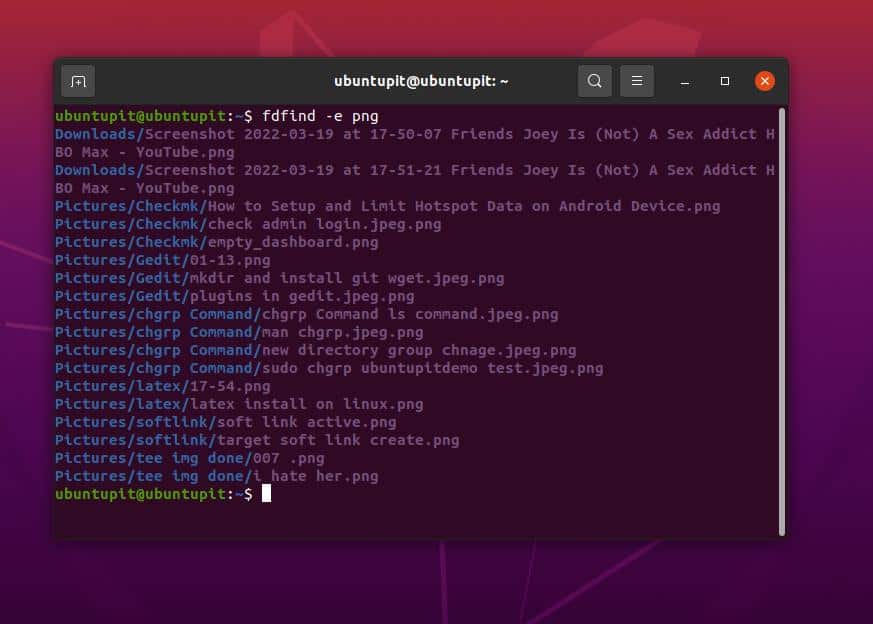Click latex install on linux.png entry
Viewport: 873px width, 624px height.
[239, 404]
